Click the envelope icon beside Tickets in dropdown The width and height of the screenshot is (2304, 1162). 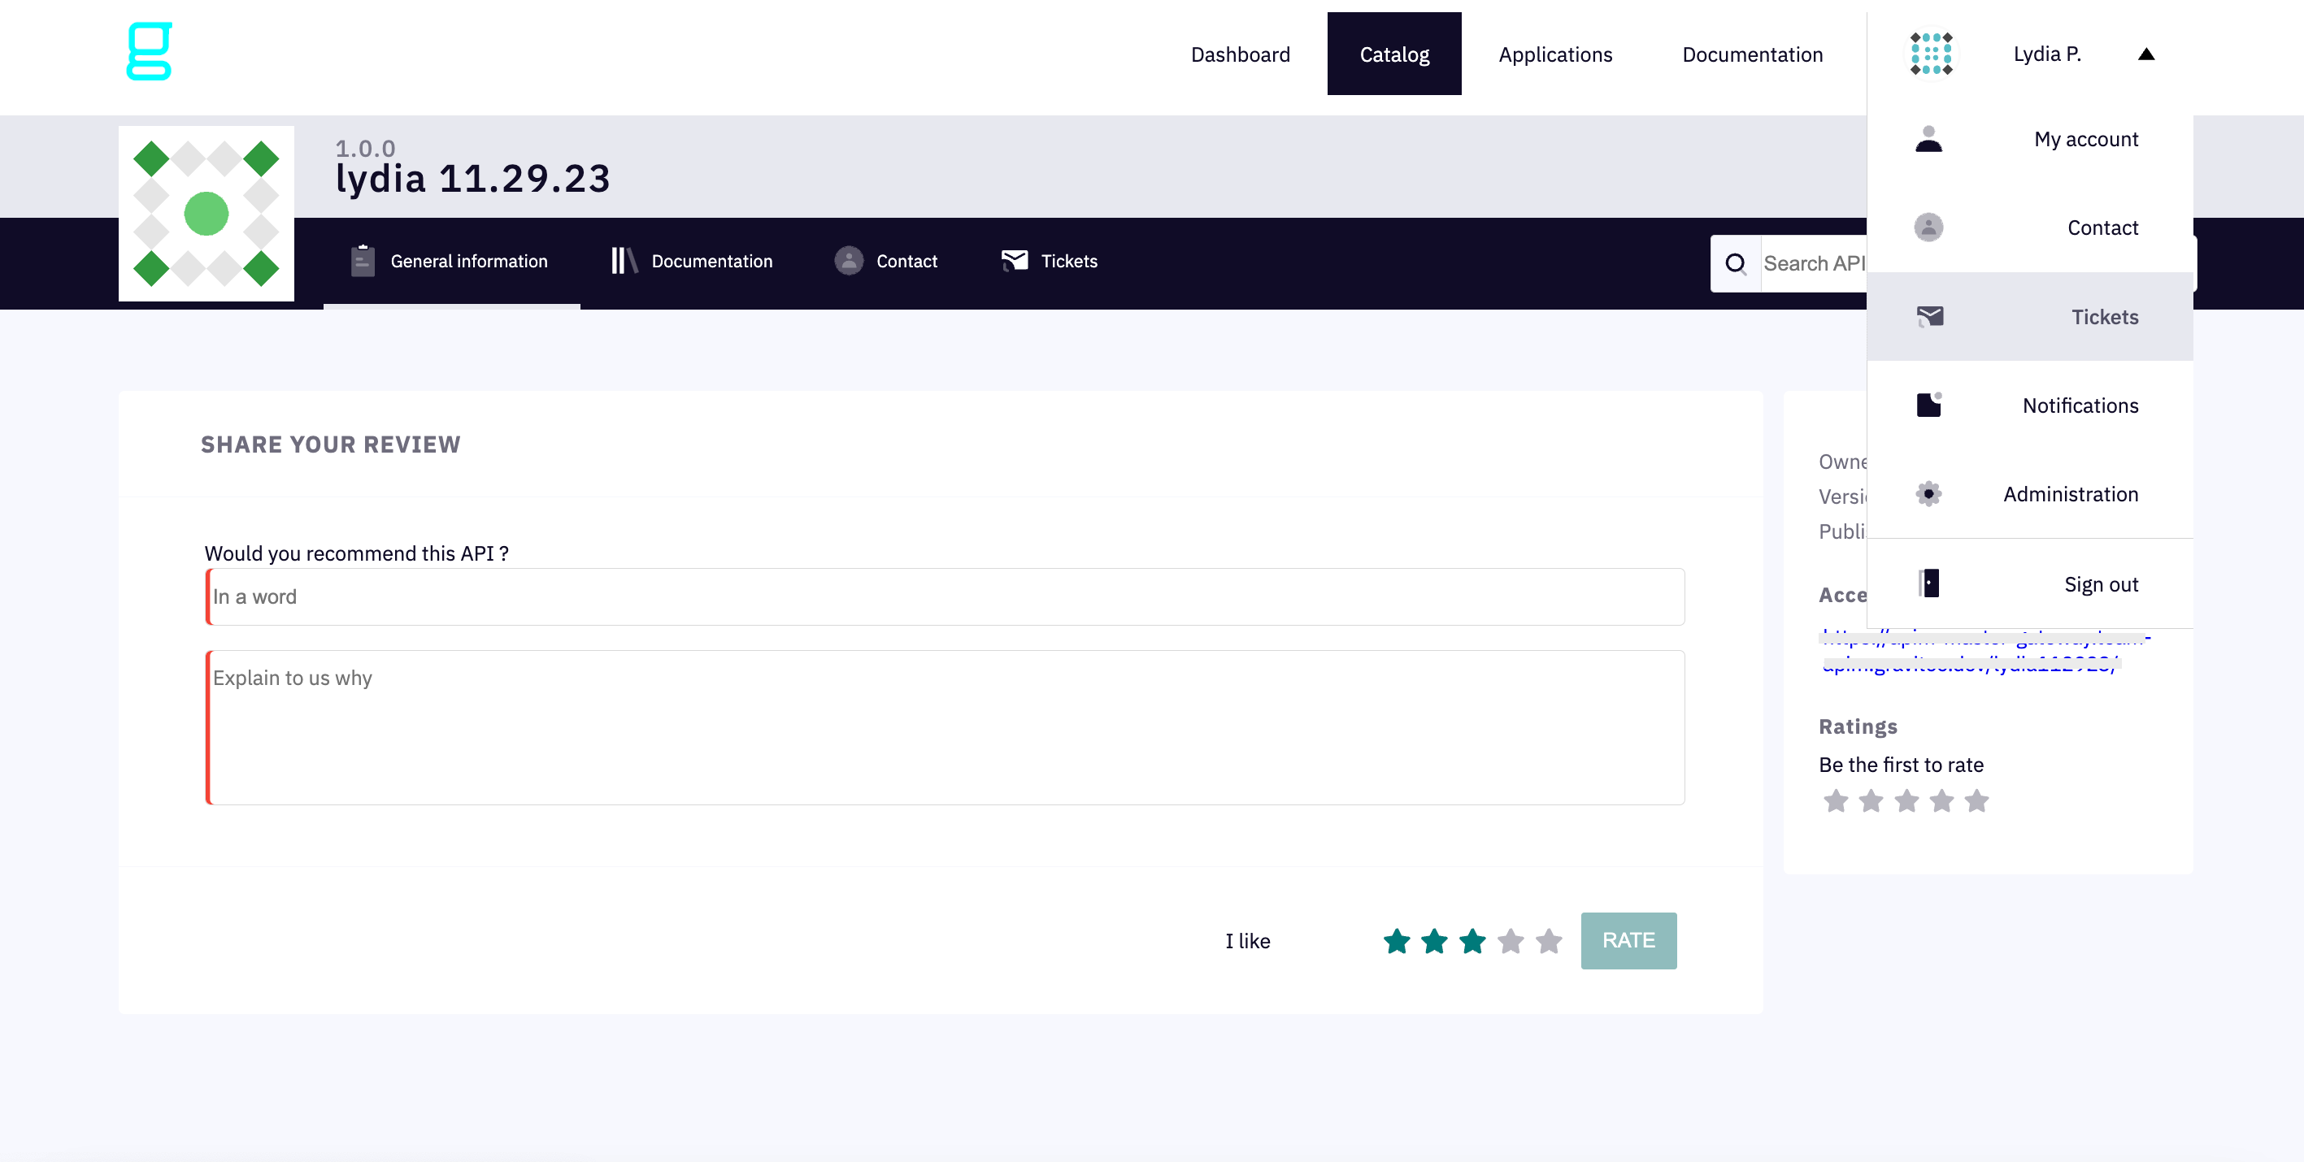point(1929,317)
